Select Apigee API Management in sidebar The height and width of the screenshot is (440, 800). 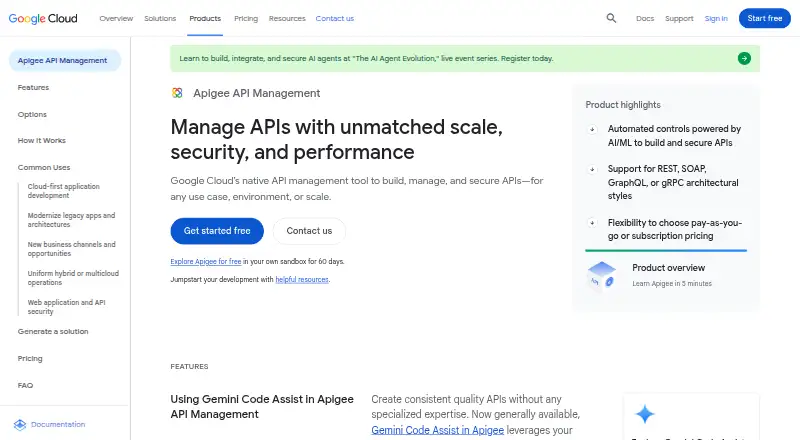(x=65, y=60)
